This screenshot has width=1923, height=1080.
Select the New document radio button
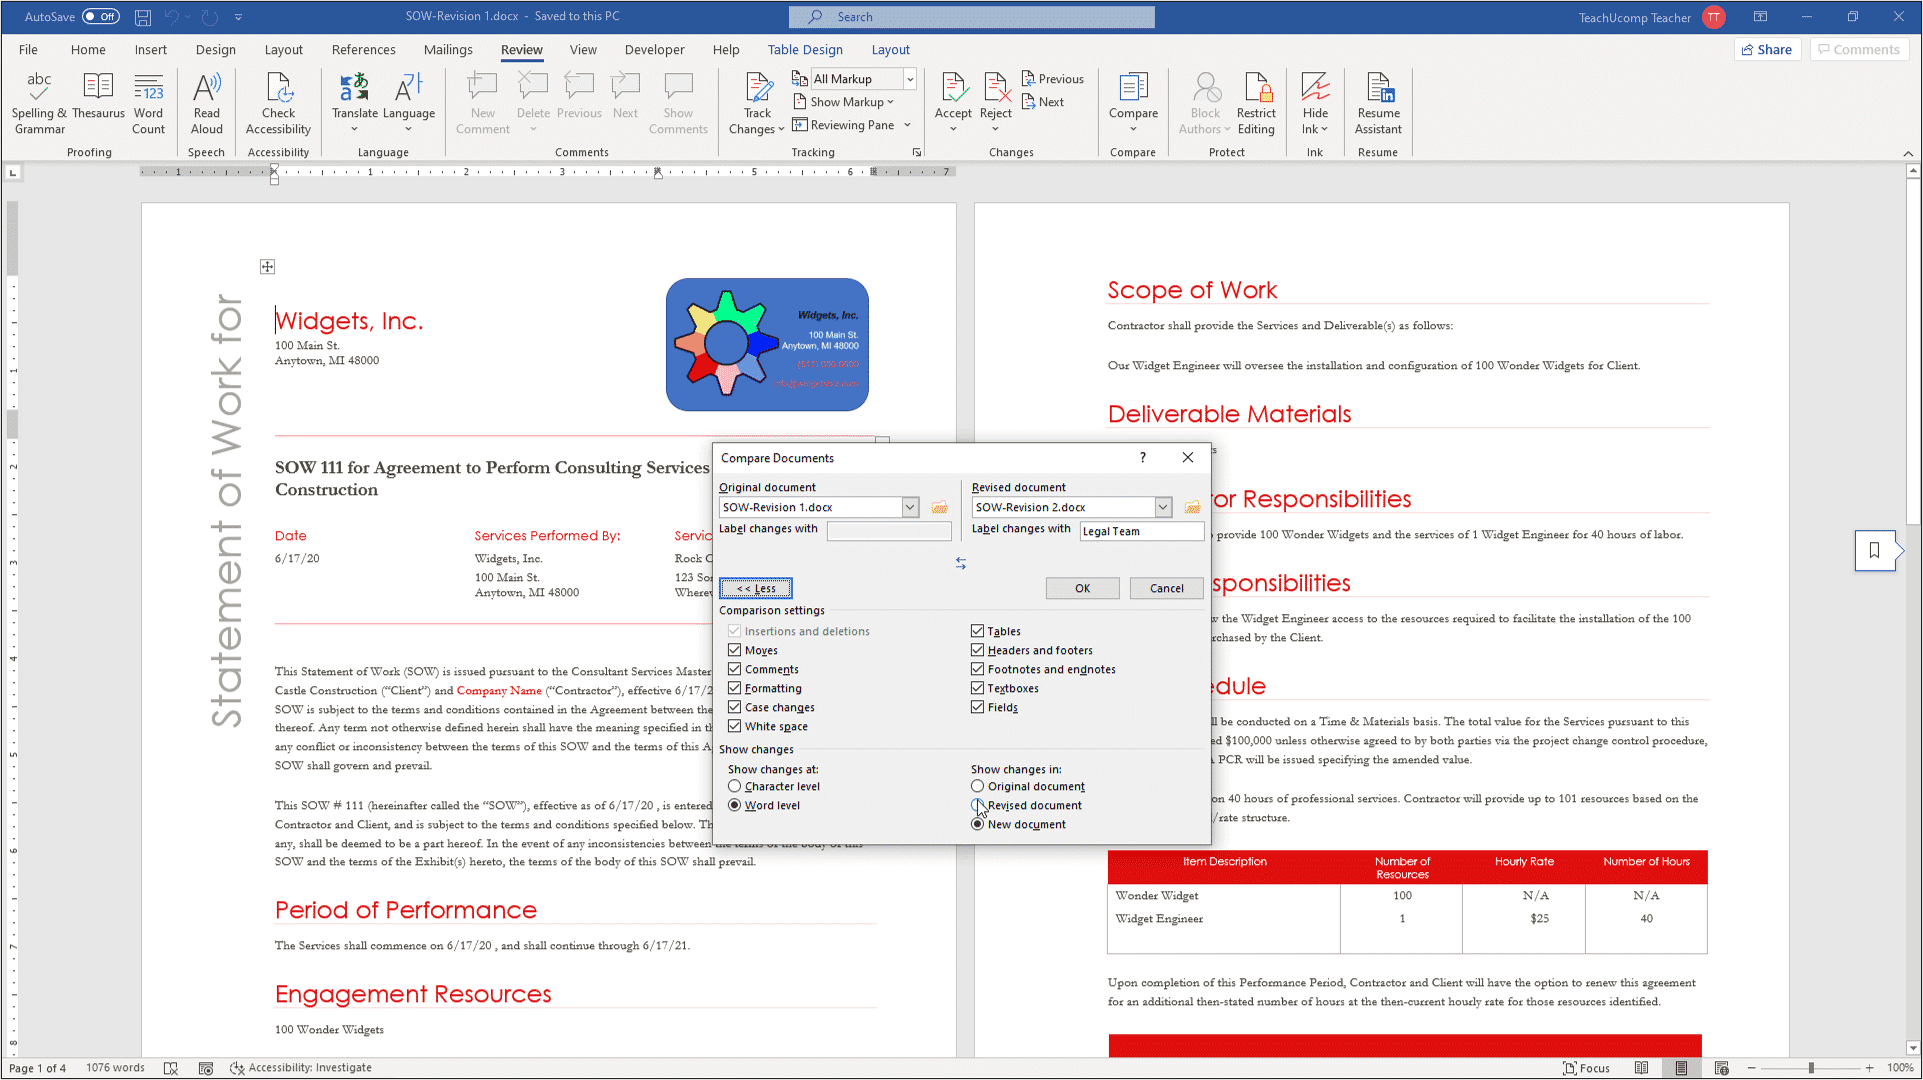pyautogui.click(x=977, y=824)
